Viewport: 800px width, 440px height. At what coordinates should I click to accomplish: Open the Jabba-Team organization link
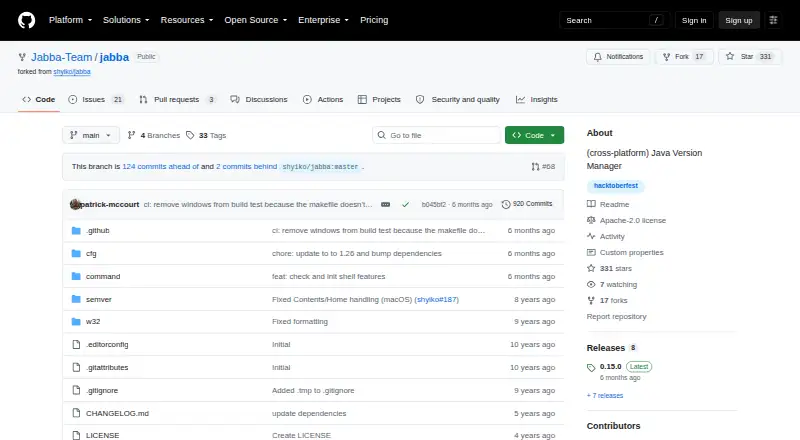[62, 57]
